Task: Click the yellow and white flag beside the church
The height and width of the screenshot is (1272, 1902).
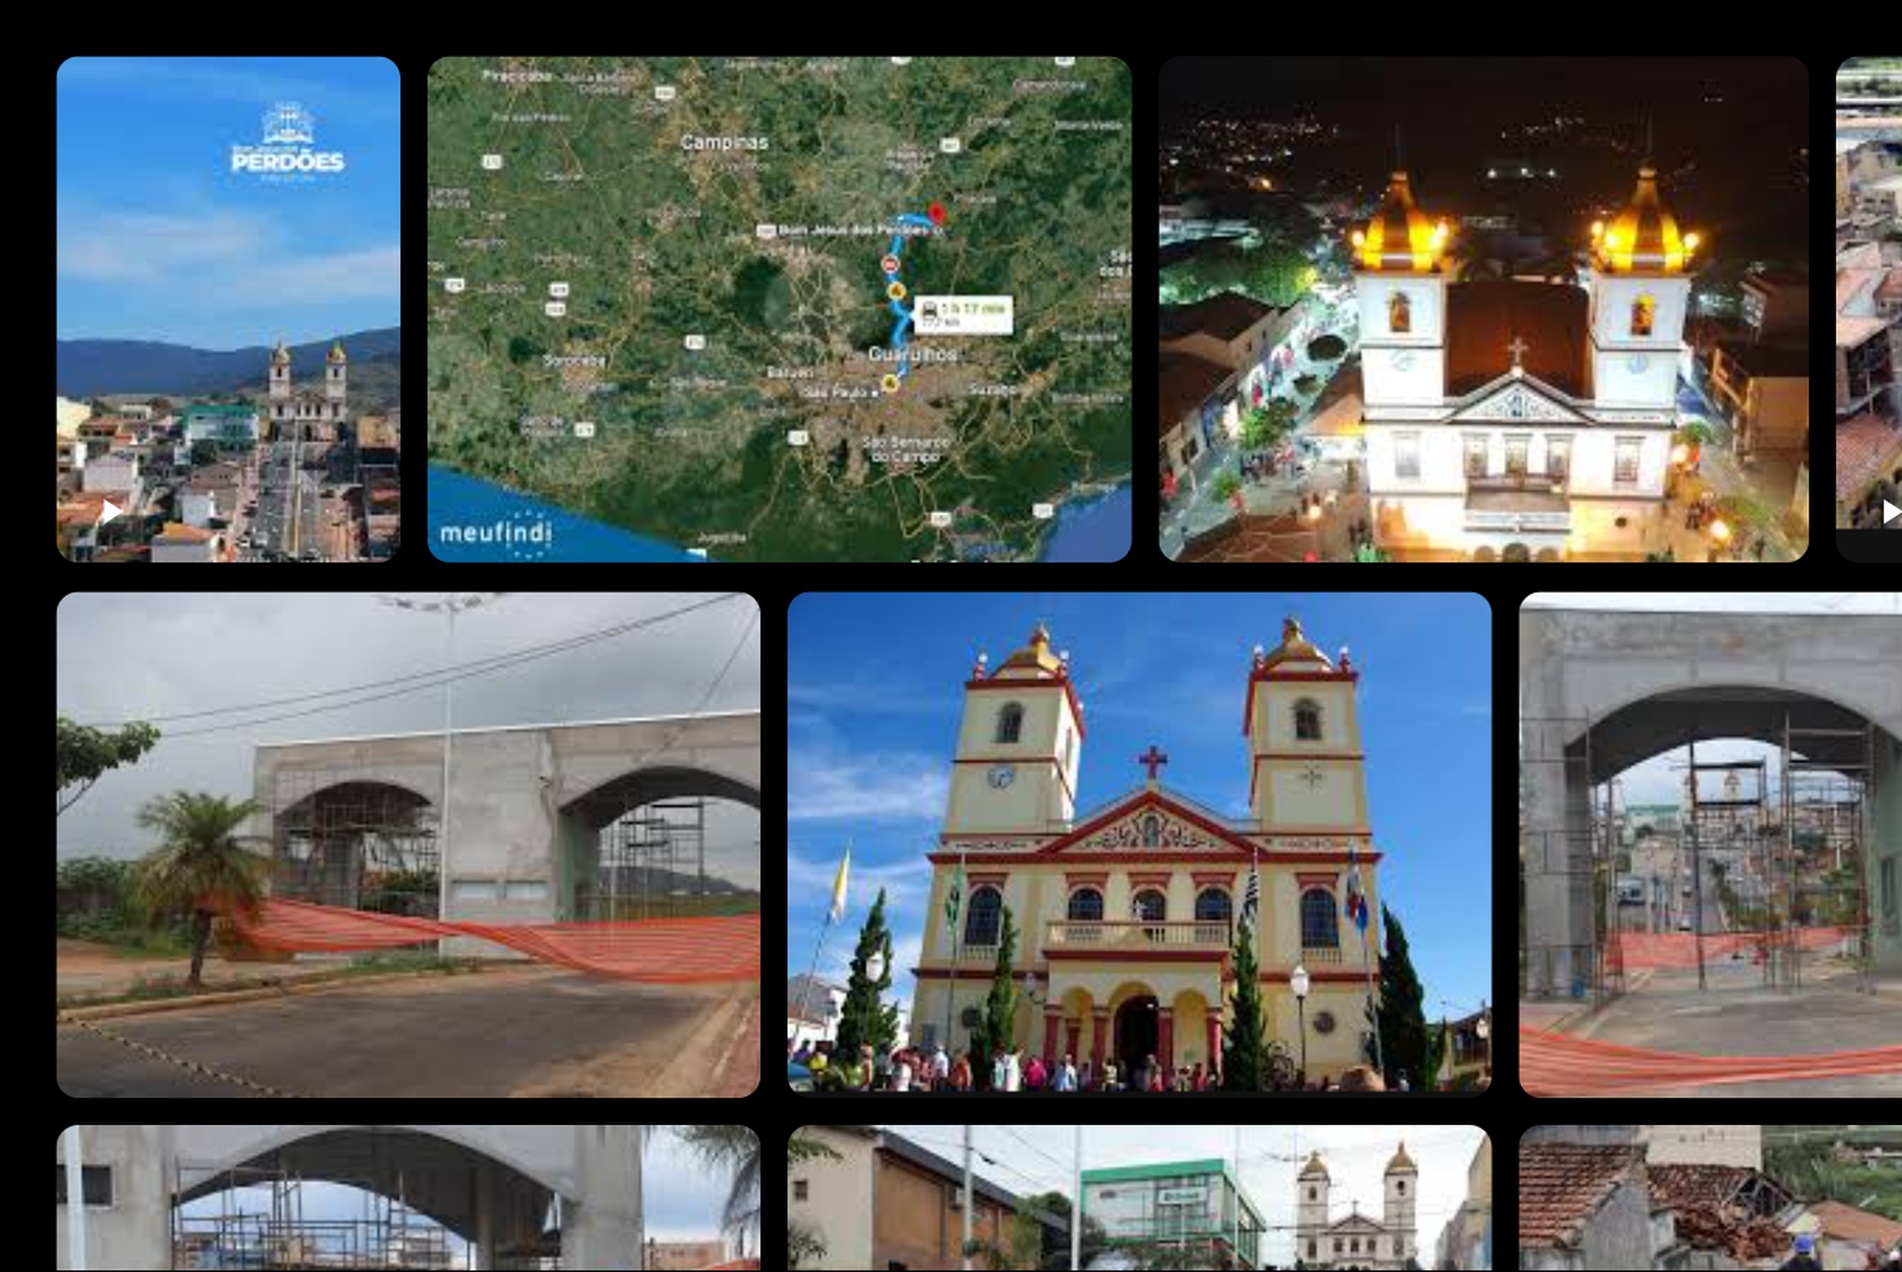Action: [841, 884]
